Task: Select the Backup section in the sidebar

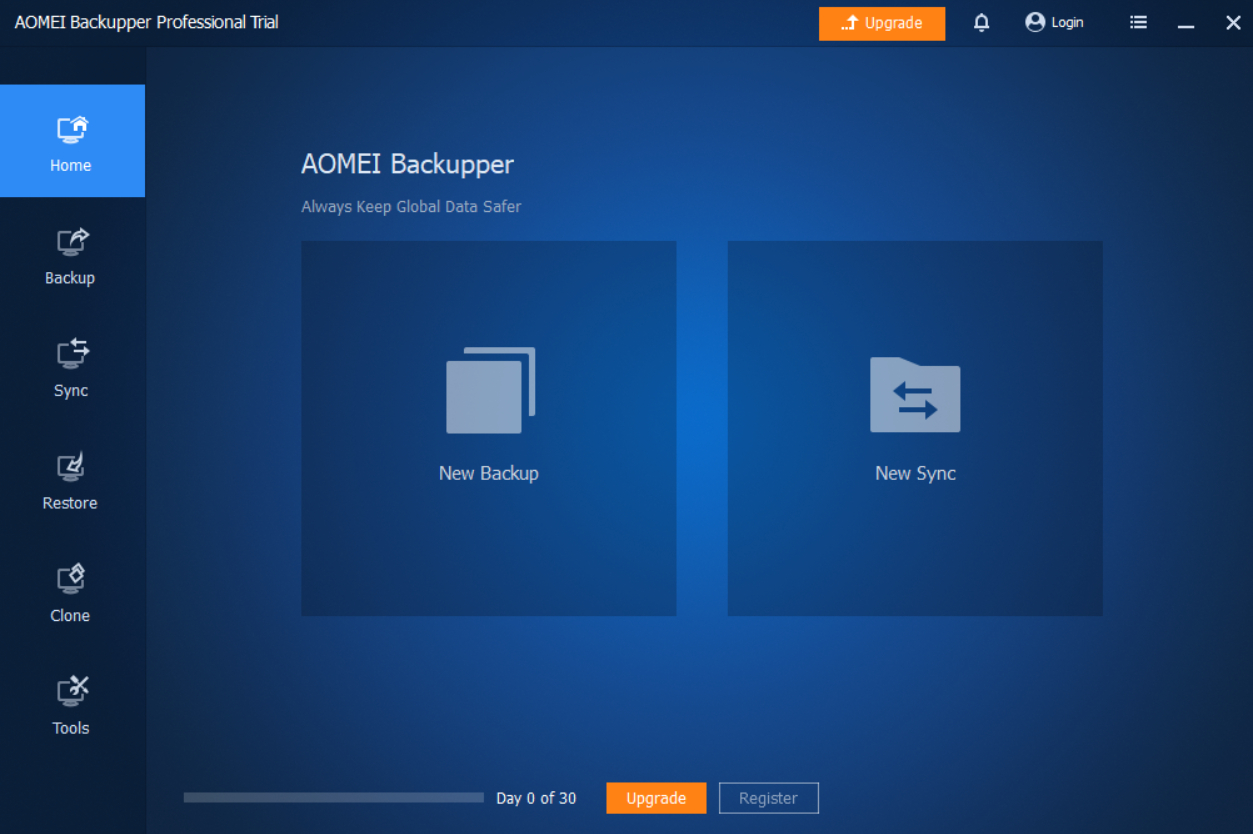Action: click(x=70, y=255)
